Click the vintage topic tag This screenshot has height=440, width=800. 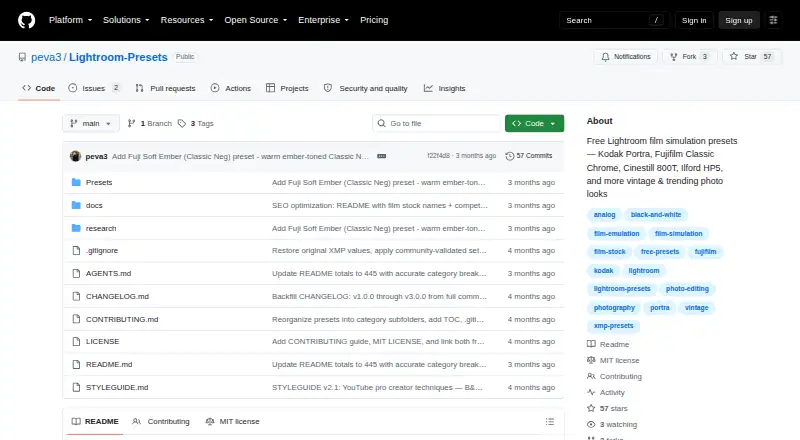(696, 308)
